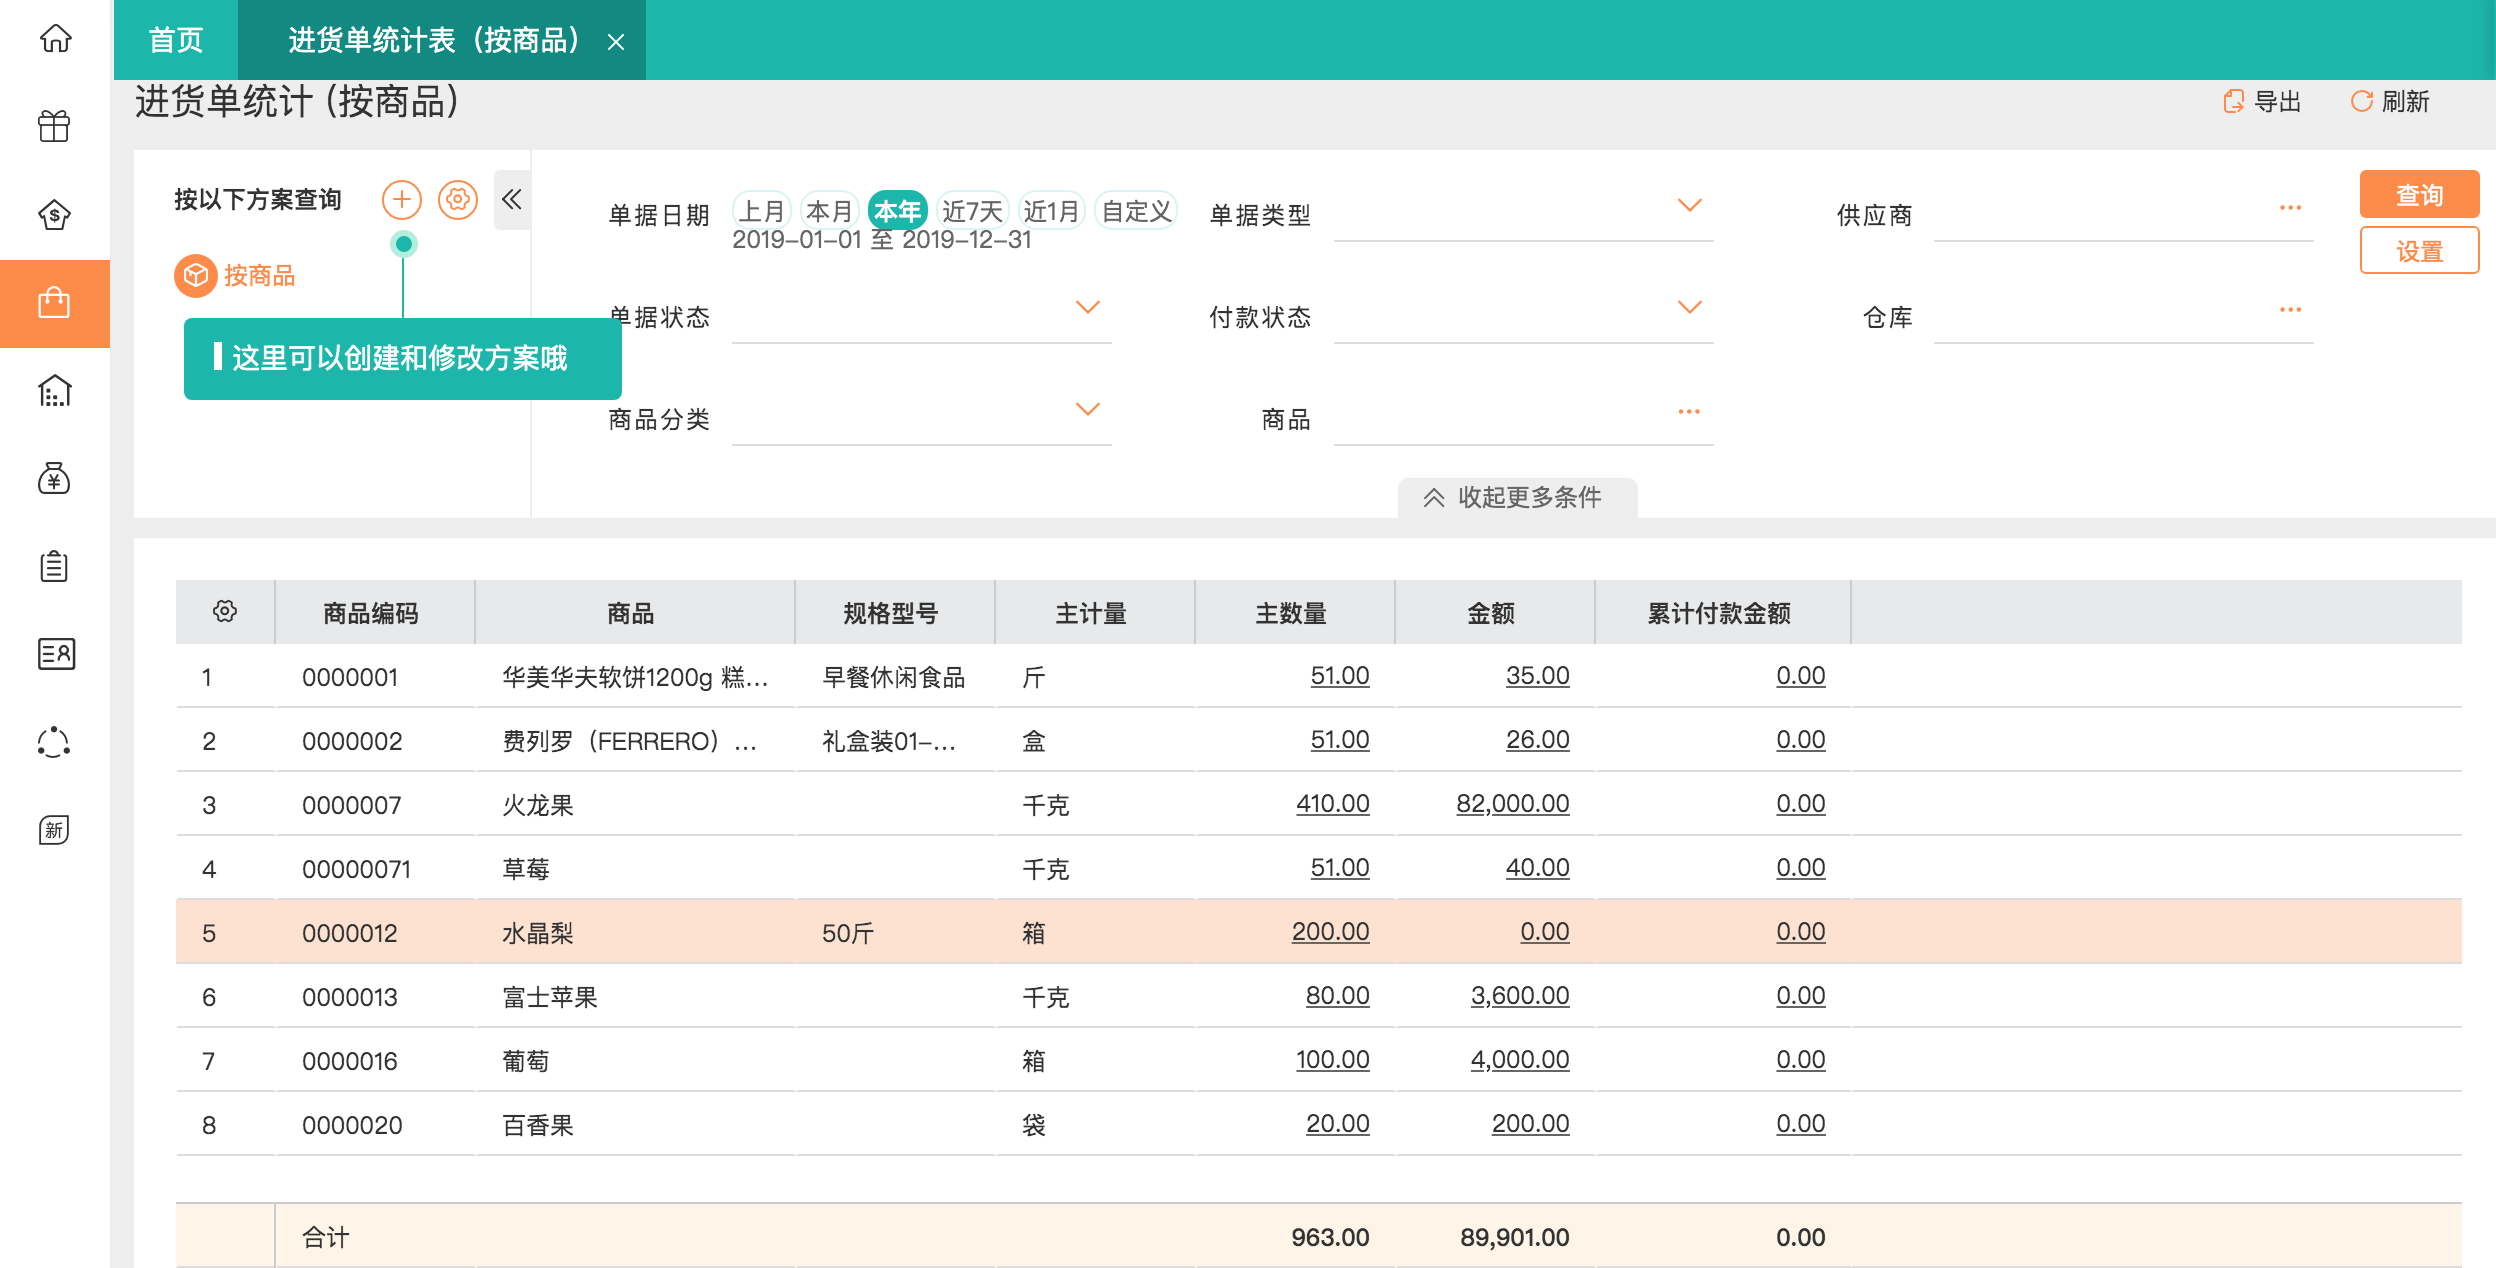The image size is (2496, 1268).
Task: Click the collapse panel arrow icon
Action: pos(511,197)
